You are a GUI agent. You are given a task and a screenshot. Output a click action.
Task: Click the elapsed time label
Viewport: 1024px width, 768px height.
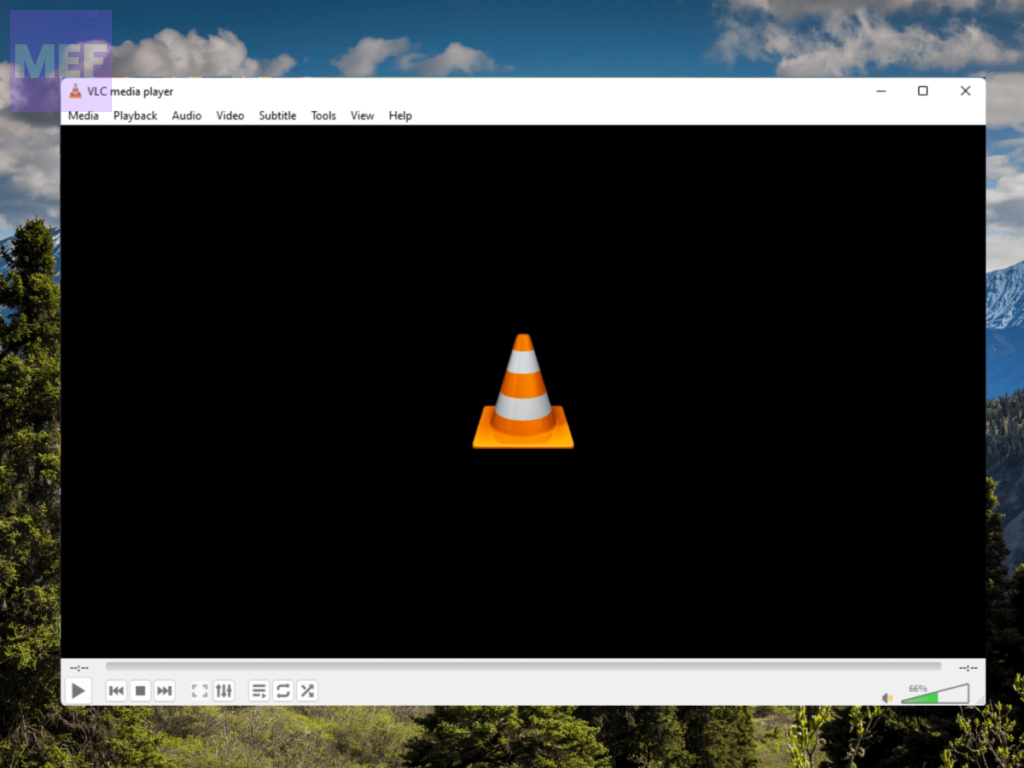point(79,667)
